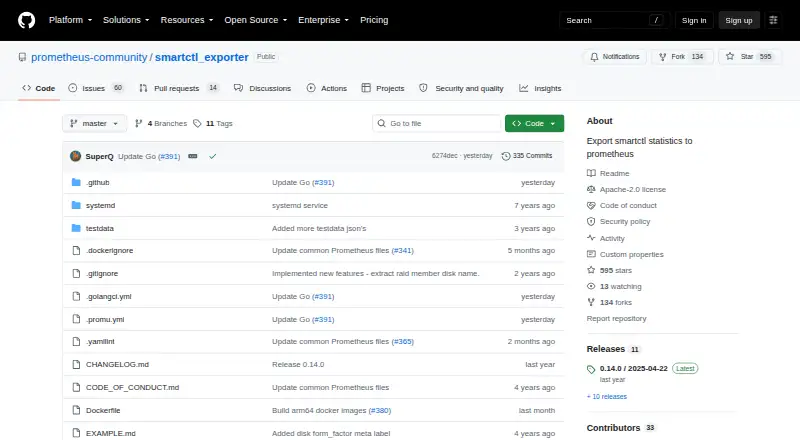Switch to the Security and quality tab

pos(461,88)
